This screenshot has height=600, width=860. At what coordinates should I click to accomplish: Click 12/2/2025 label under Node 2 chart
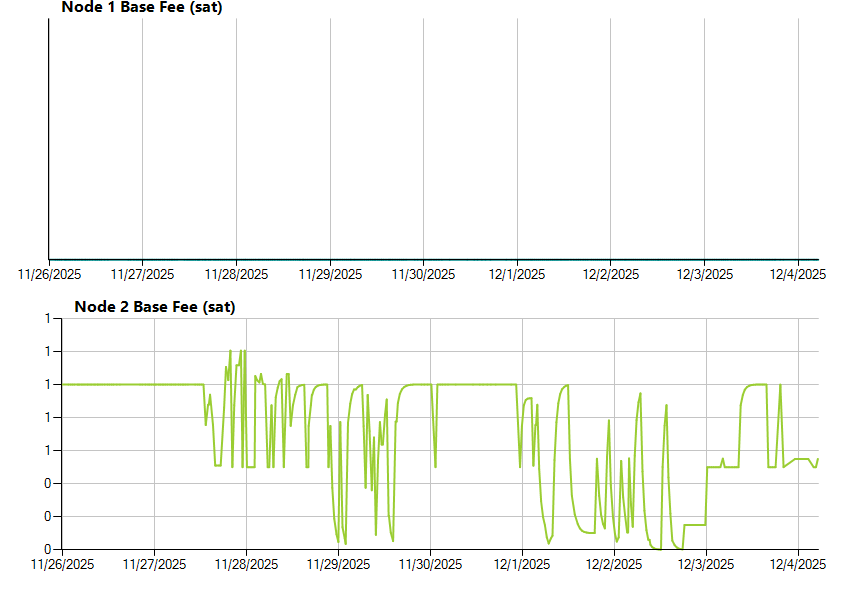coord(615,564)
